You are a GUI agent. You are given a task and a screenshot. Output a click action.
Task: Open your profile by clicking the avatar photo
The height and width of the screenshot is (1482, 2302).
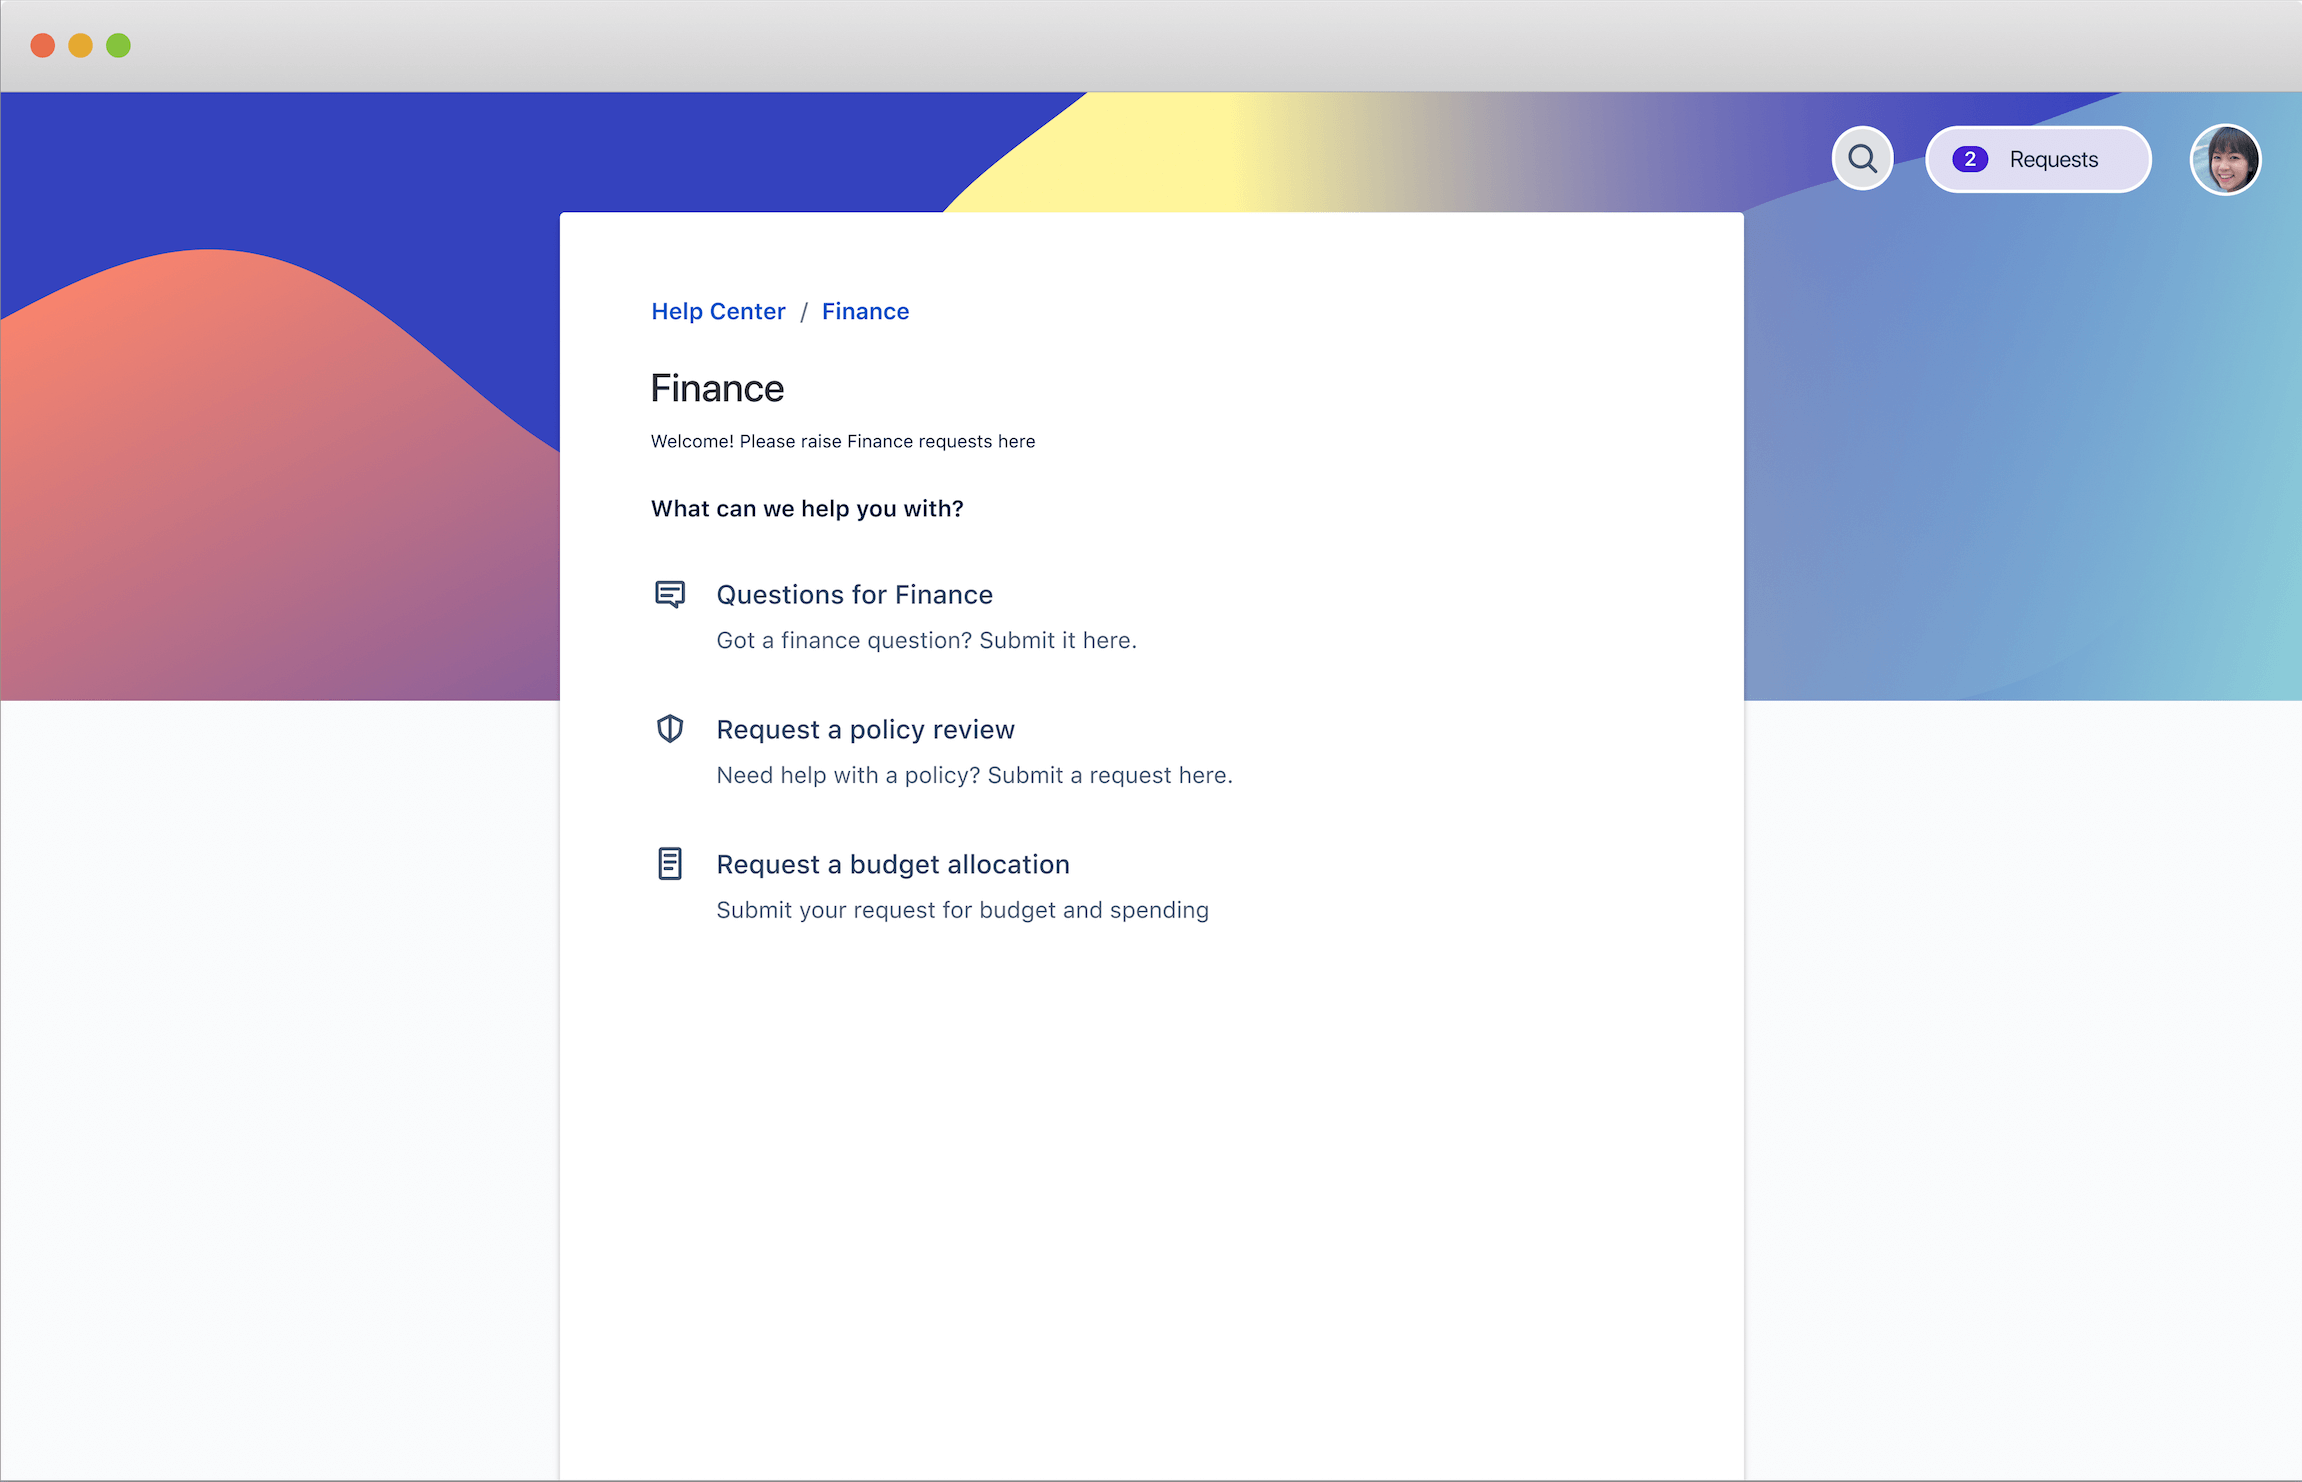[2225, 159]
